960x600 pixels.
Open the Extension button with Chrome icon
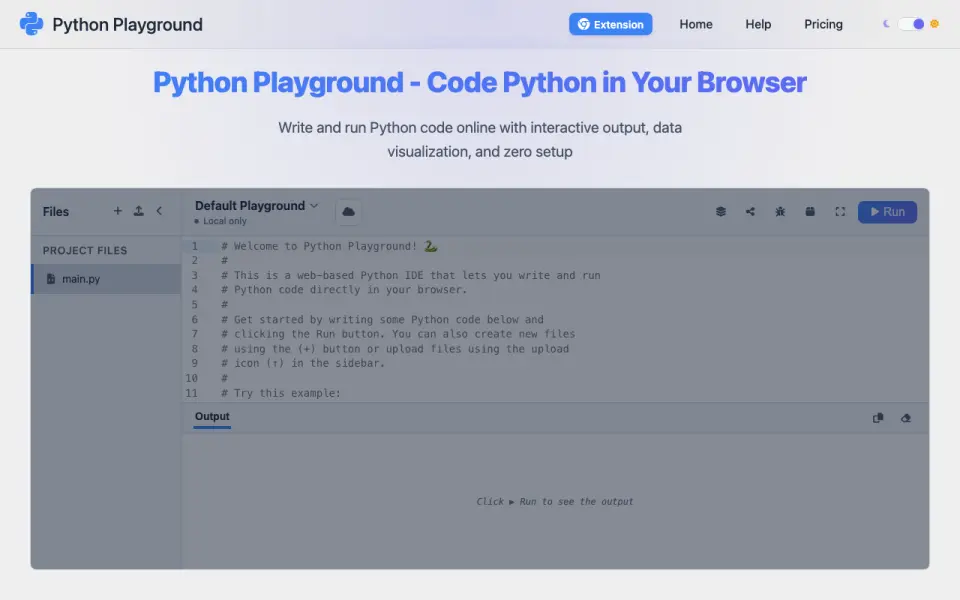[610, 24]
